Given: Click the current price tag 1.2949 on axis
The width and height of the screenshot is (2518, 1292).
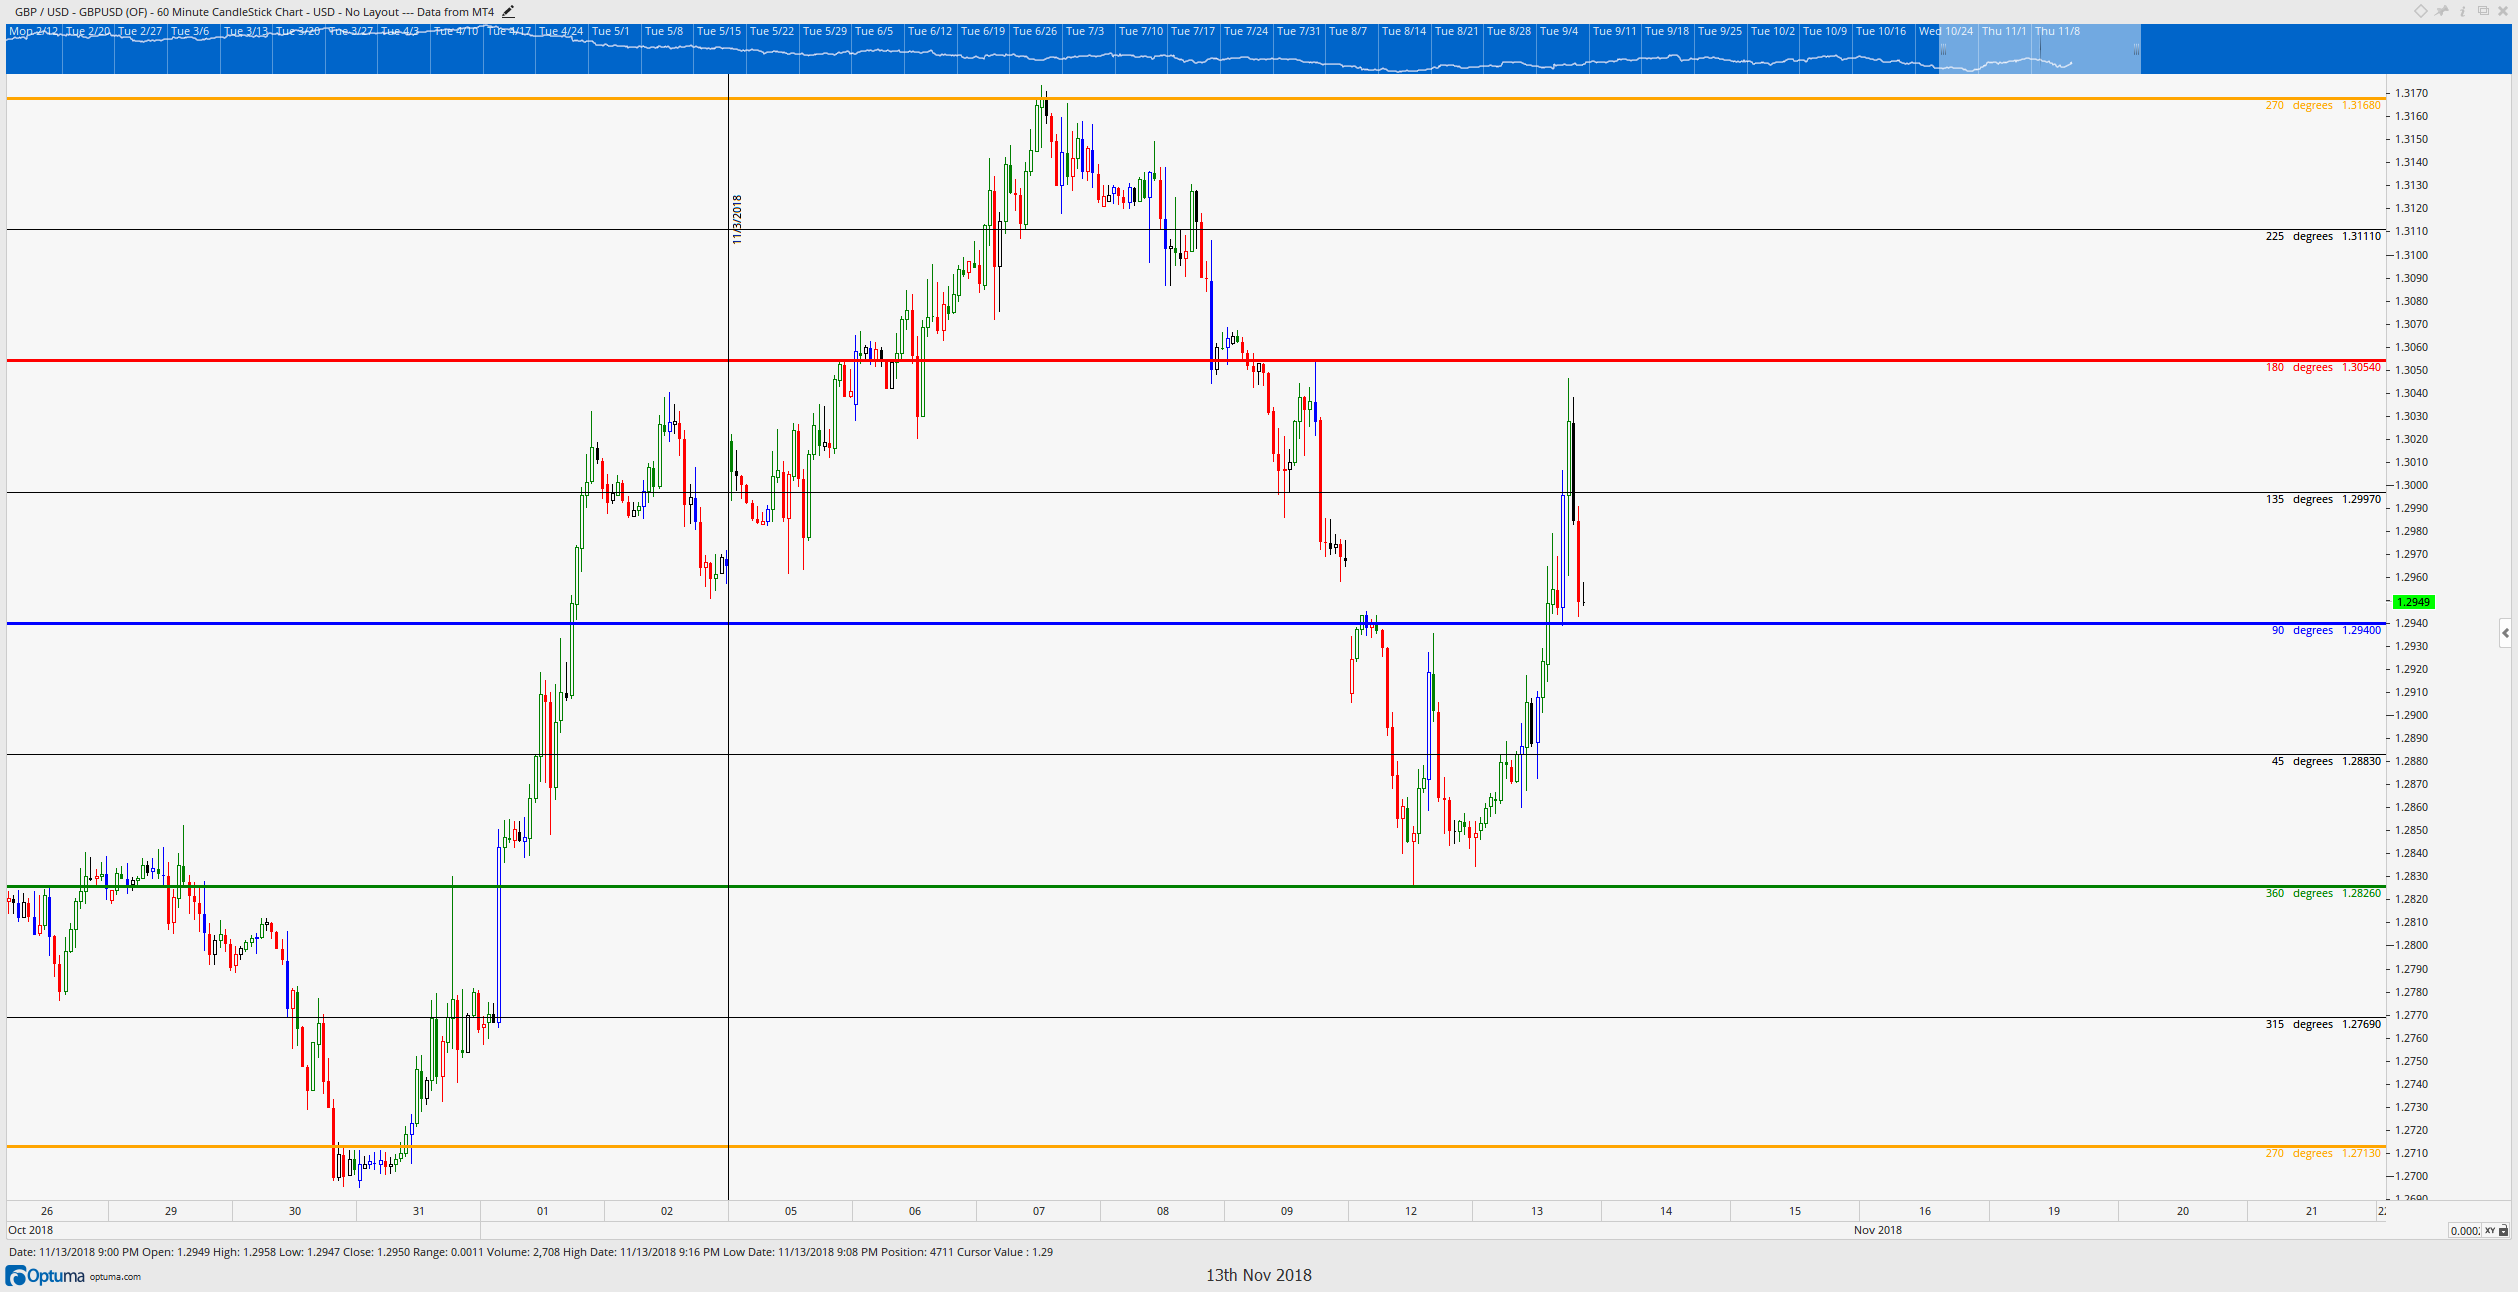Looking at the screenshot, I should coord(2414,602).
